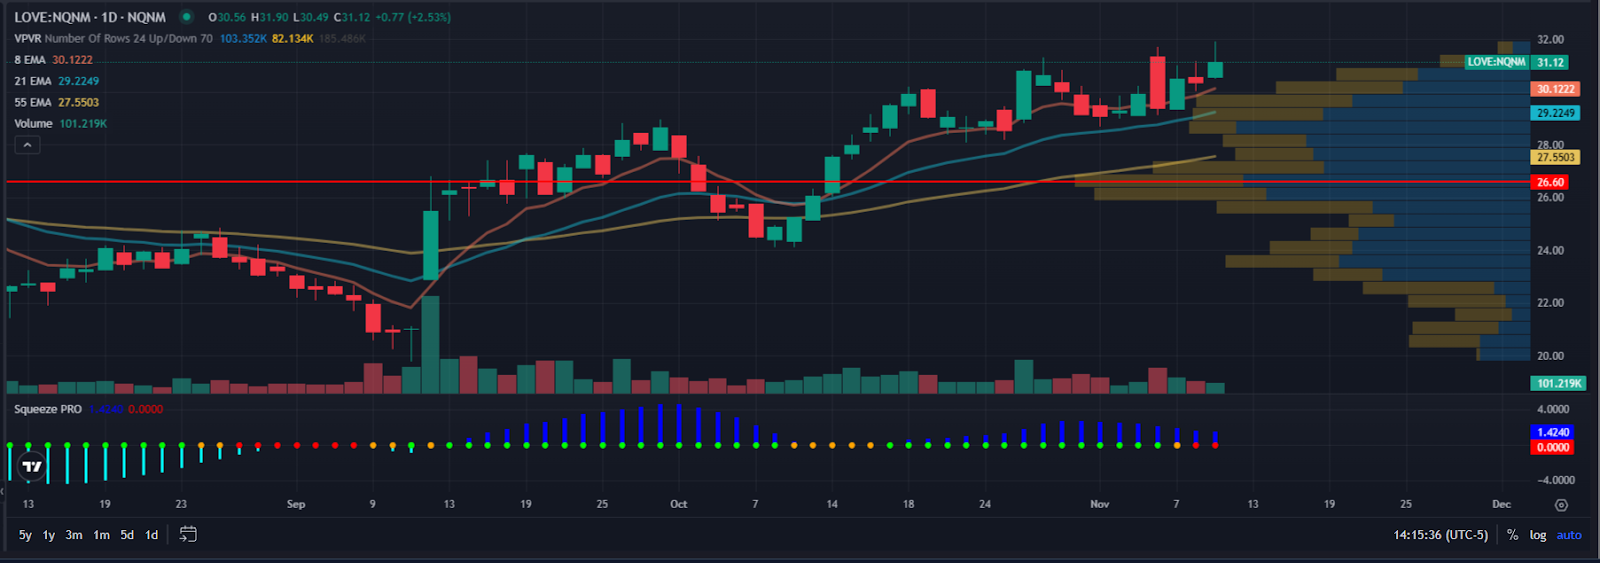Image resolution: width=1600 pixels, height=563 pixels.
Task: Open the go-to-date calendar icon
Action: click(x=188, y=534)
